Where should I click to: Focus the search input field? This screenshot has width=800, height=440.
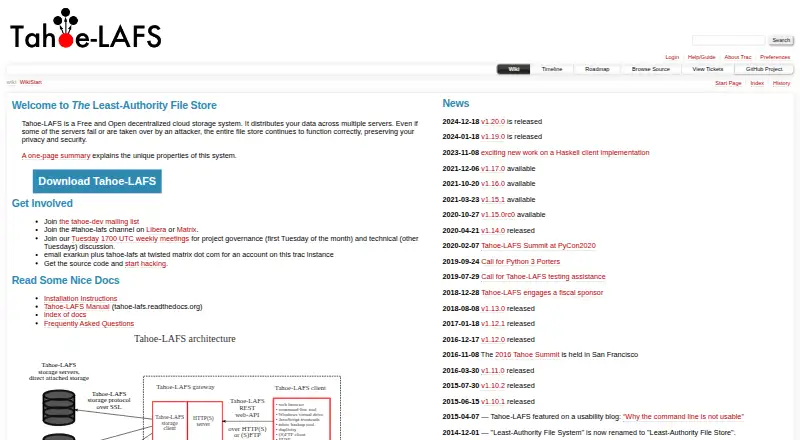(x=728, y=40)
